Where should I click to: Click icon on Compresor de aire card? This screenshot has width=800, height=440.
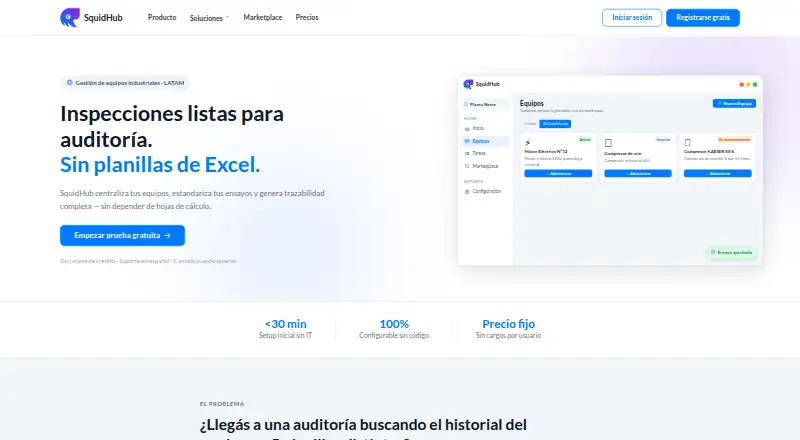pos(608,143)
